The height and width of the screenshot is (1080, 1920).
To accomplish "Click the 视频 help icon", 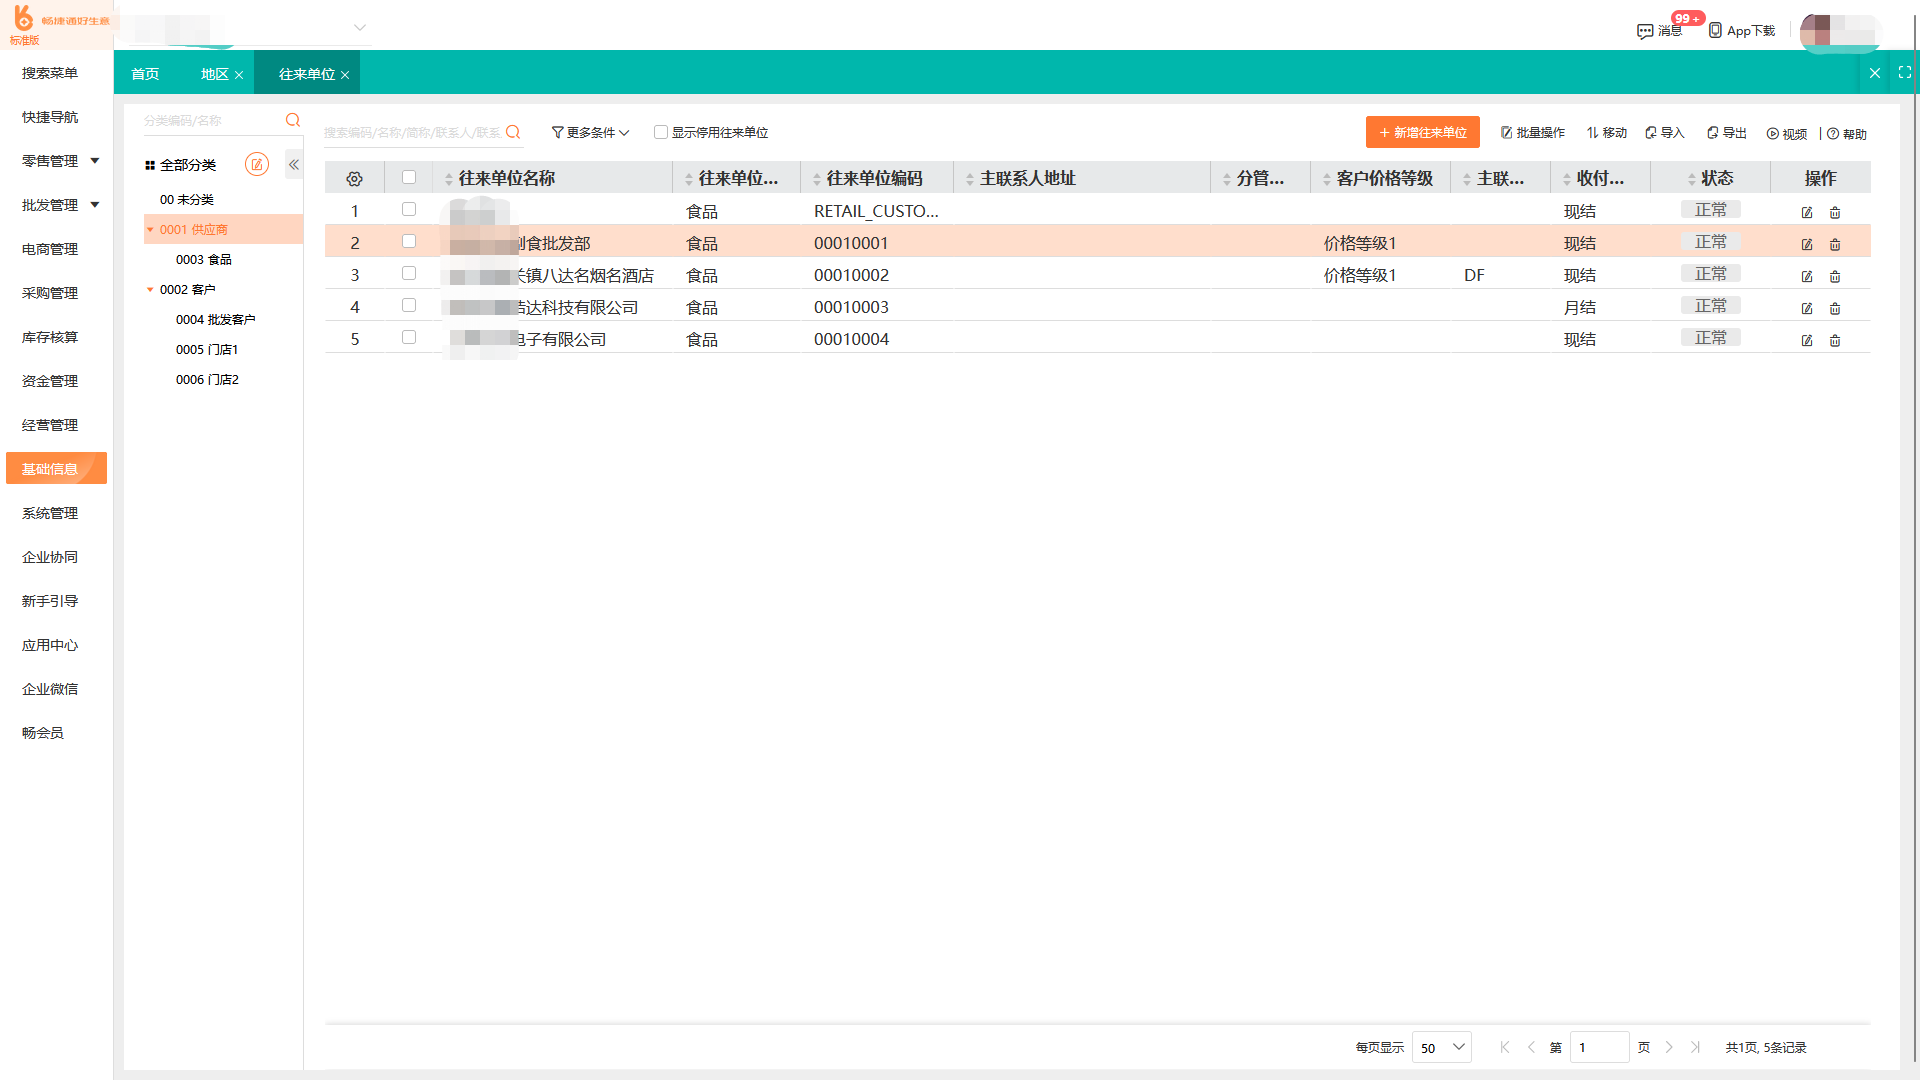I will (1789, 132).
